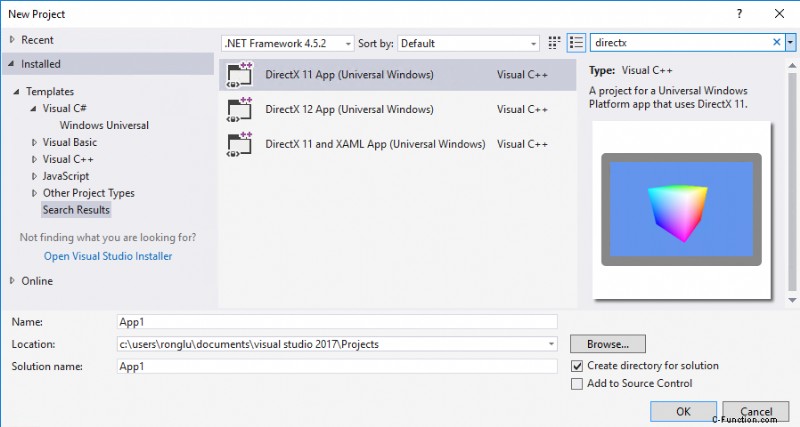Select Visual C++ in templates tree

click(69, 159)
